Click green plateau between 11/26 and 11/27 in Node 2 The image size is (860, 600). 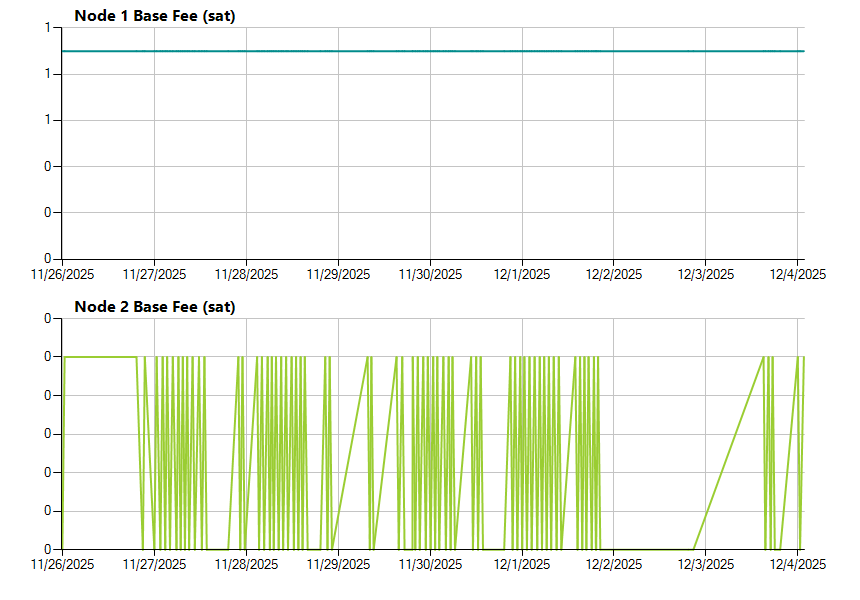[x=100, y=356]
